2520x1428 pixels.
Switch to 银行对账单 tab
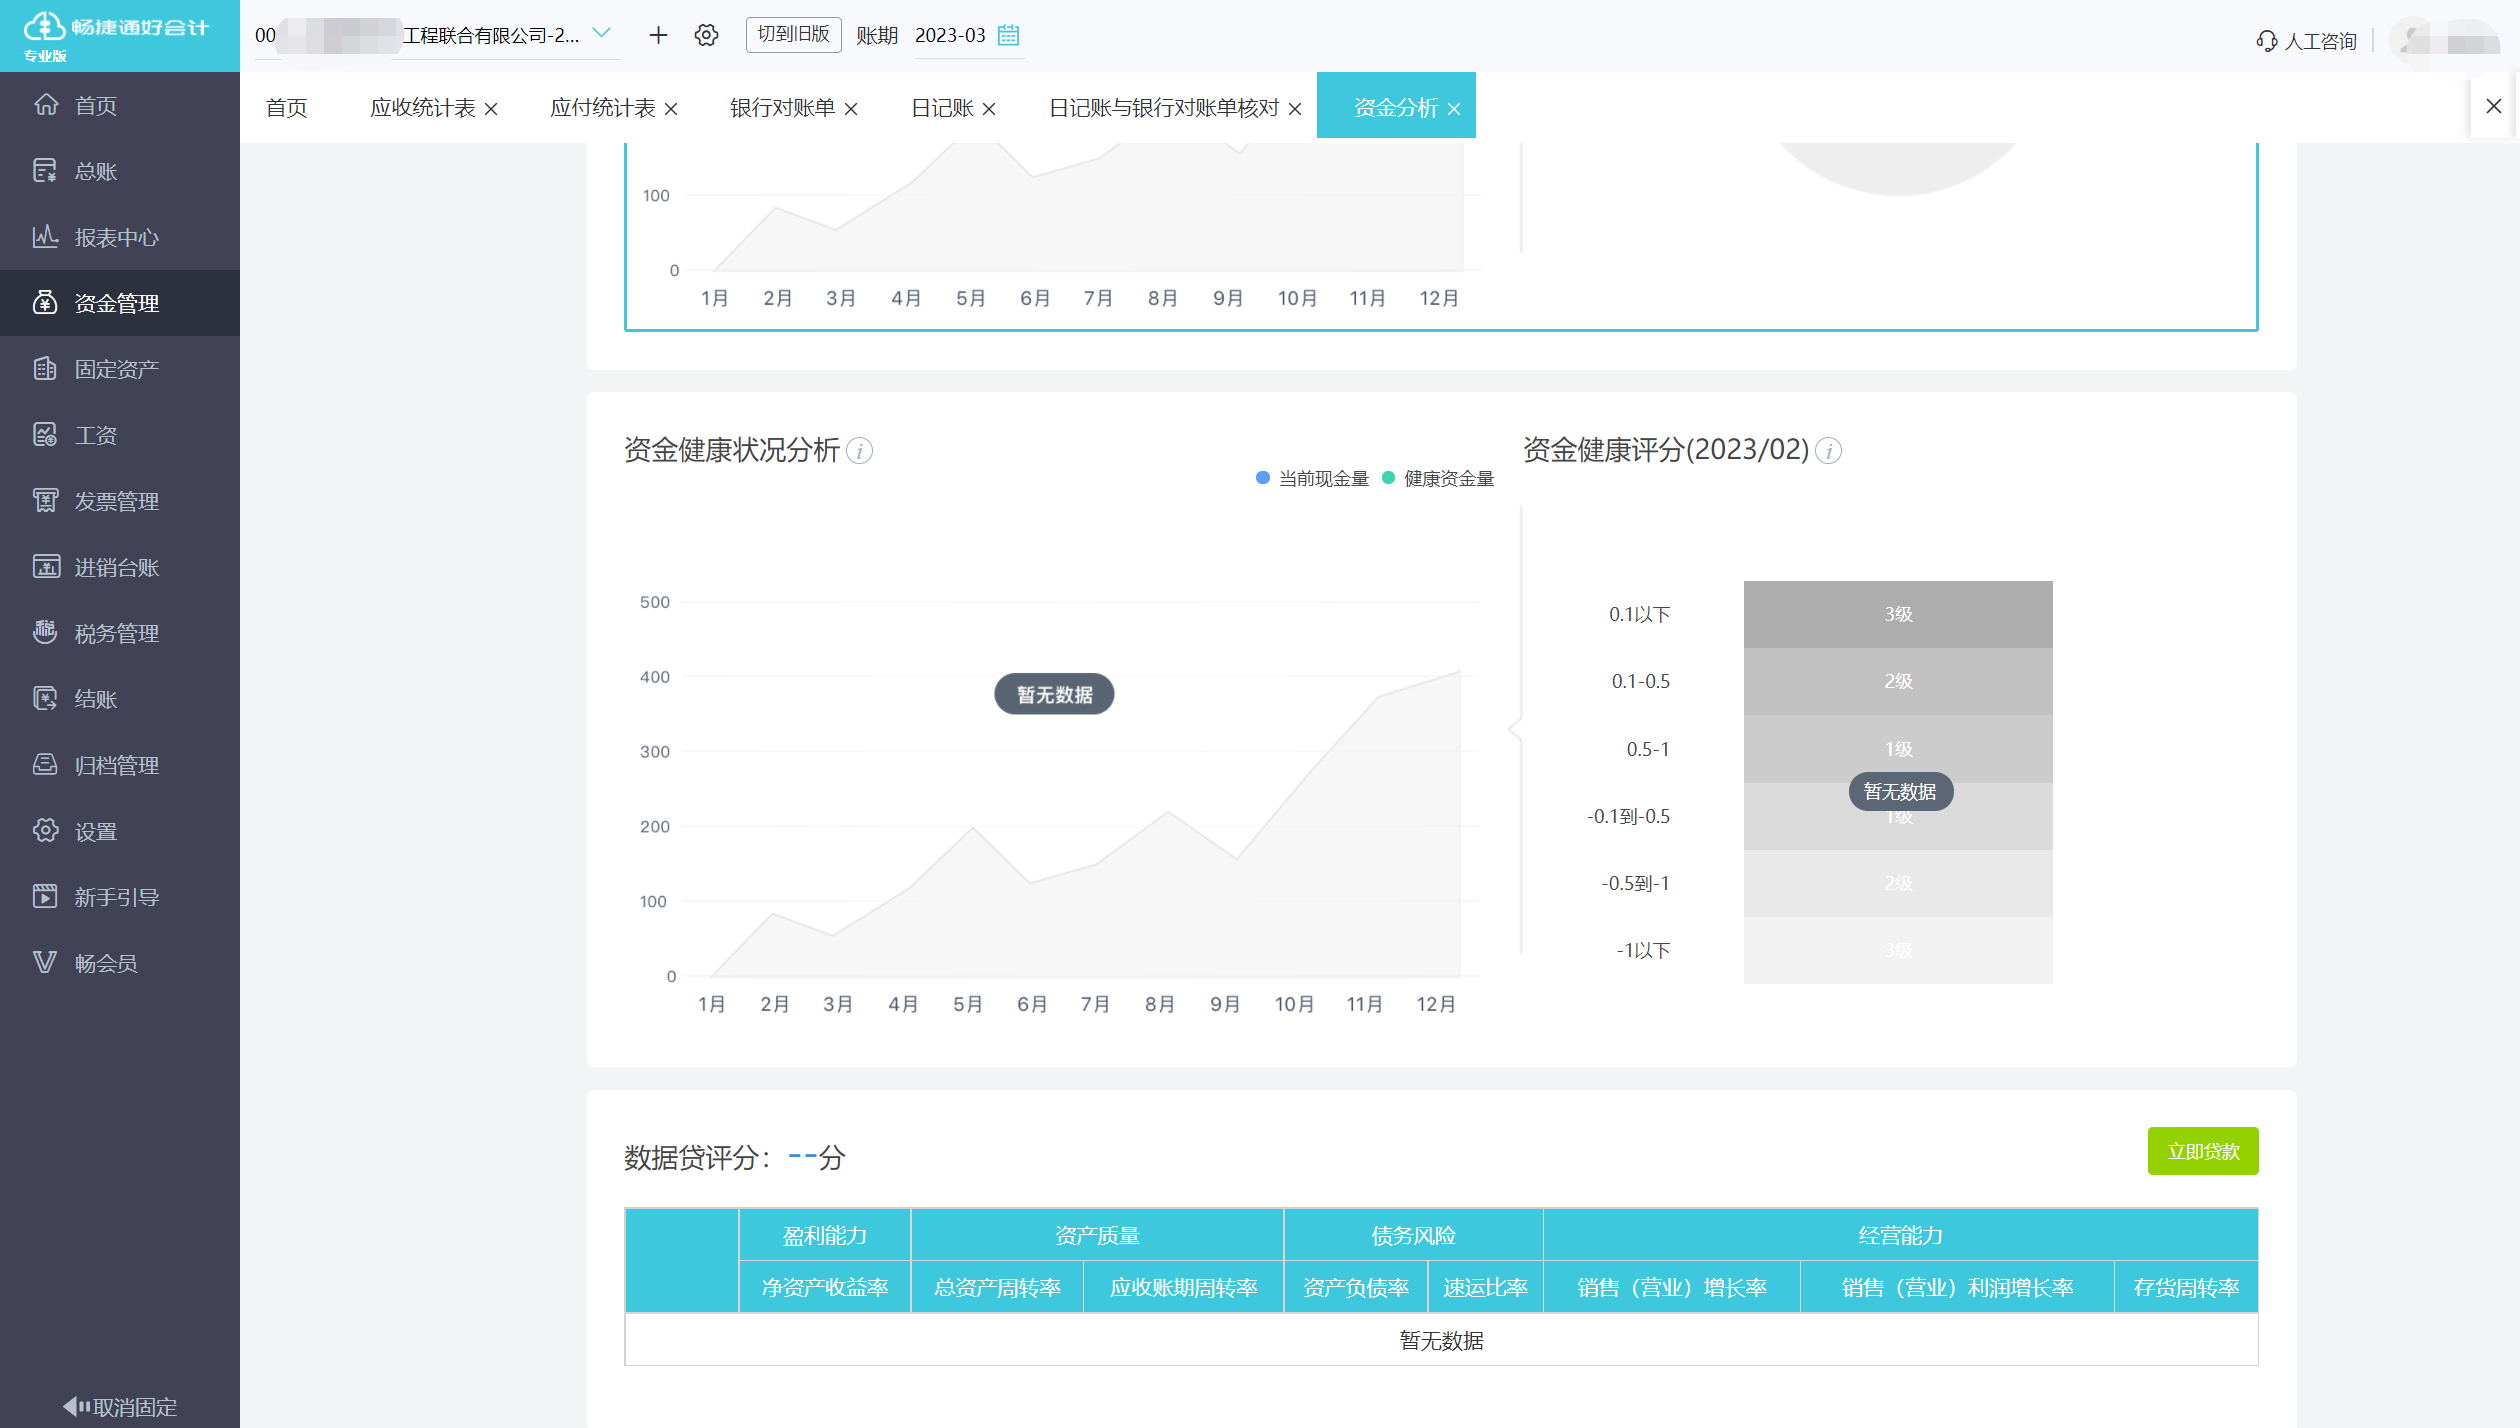point(781,107)
